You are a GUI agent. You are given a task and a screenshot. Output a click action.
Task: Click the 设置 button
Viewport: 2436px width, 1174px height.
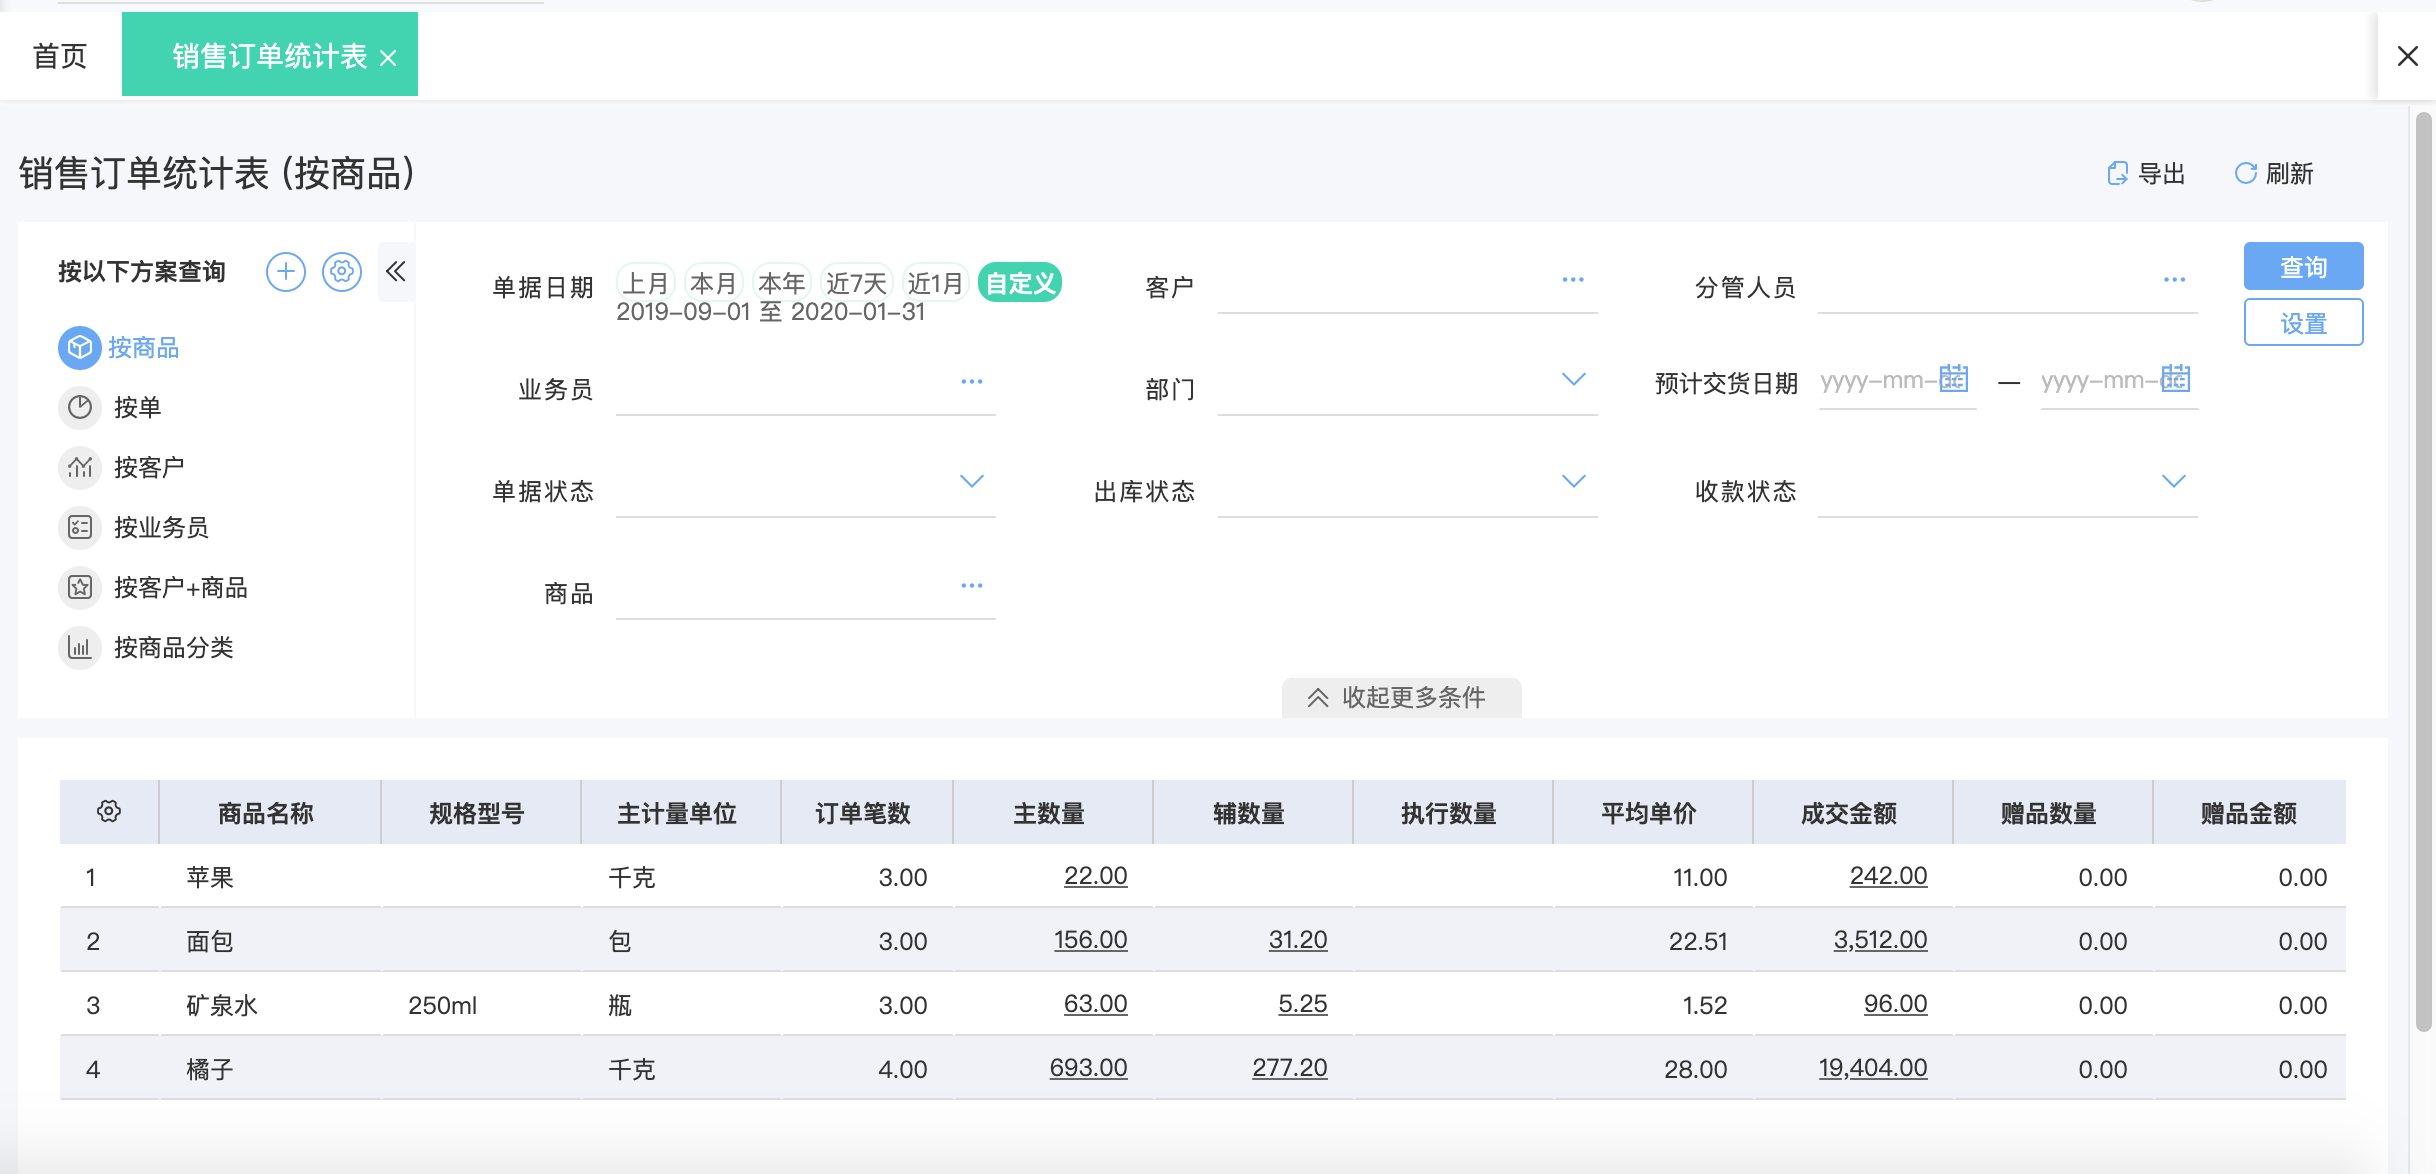[x=2307, y=323]
